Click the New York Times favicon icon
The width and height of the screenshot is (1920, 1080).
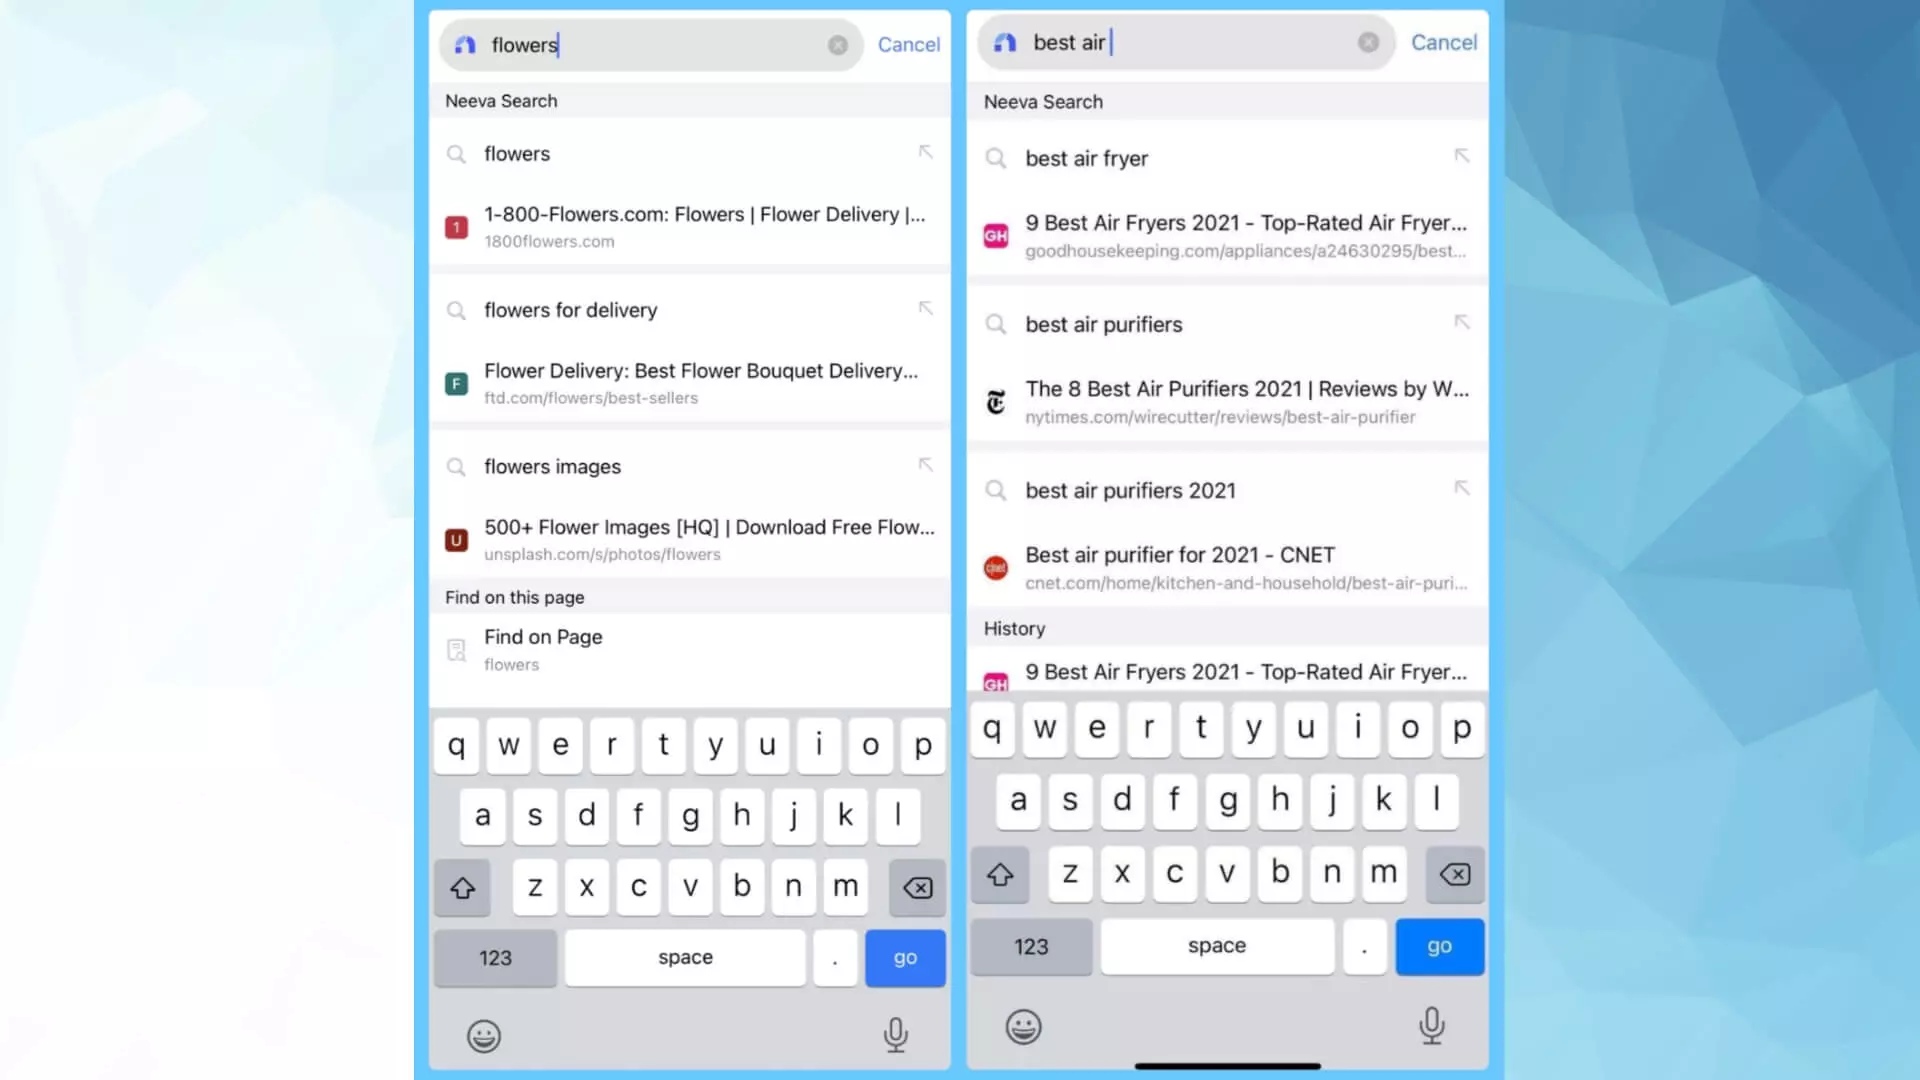click(x=996, y=401)
